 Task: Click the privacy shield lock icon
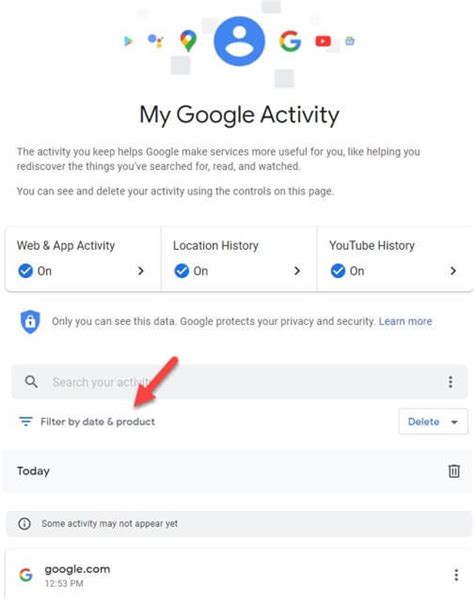point(30,321)
